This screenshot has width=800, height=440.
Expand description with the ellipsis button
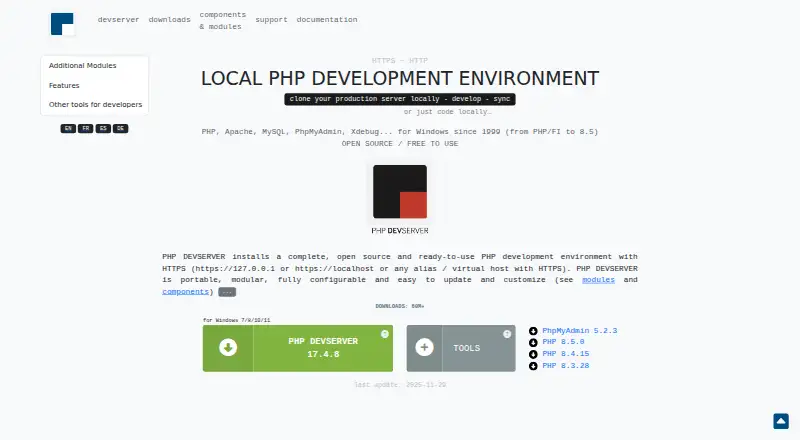coord(227,292)
